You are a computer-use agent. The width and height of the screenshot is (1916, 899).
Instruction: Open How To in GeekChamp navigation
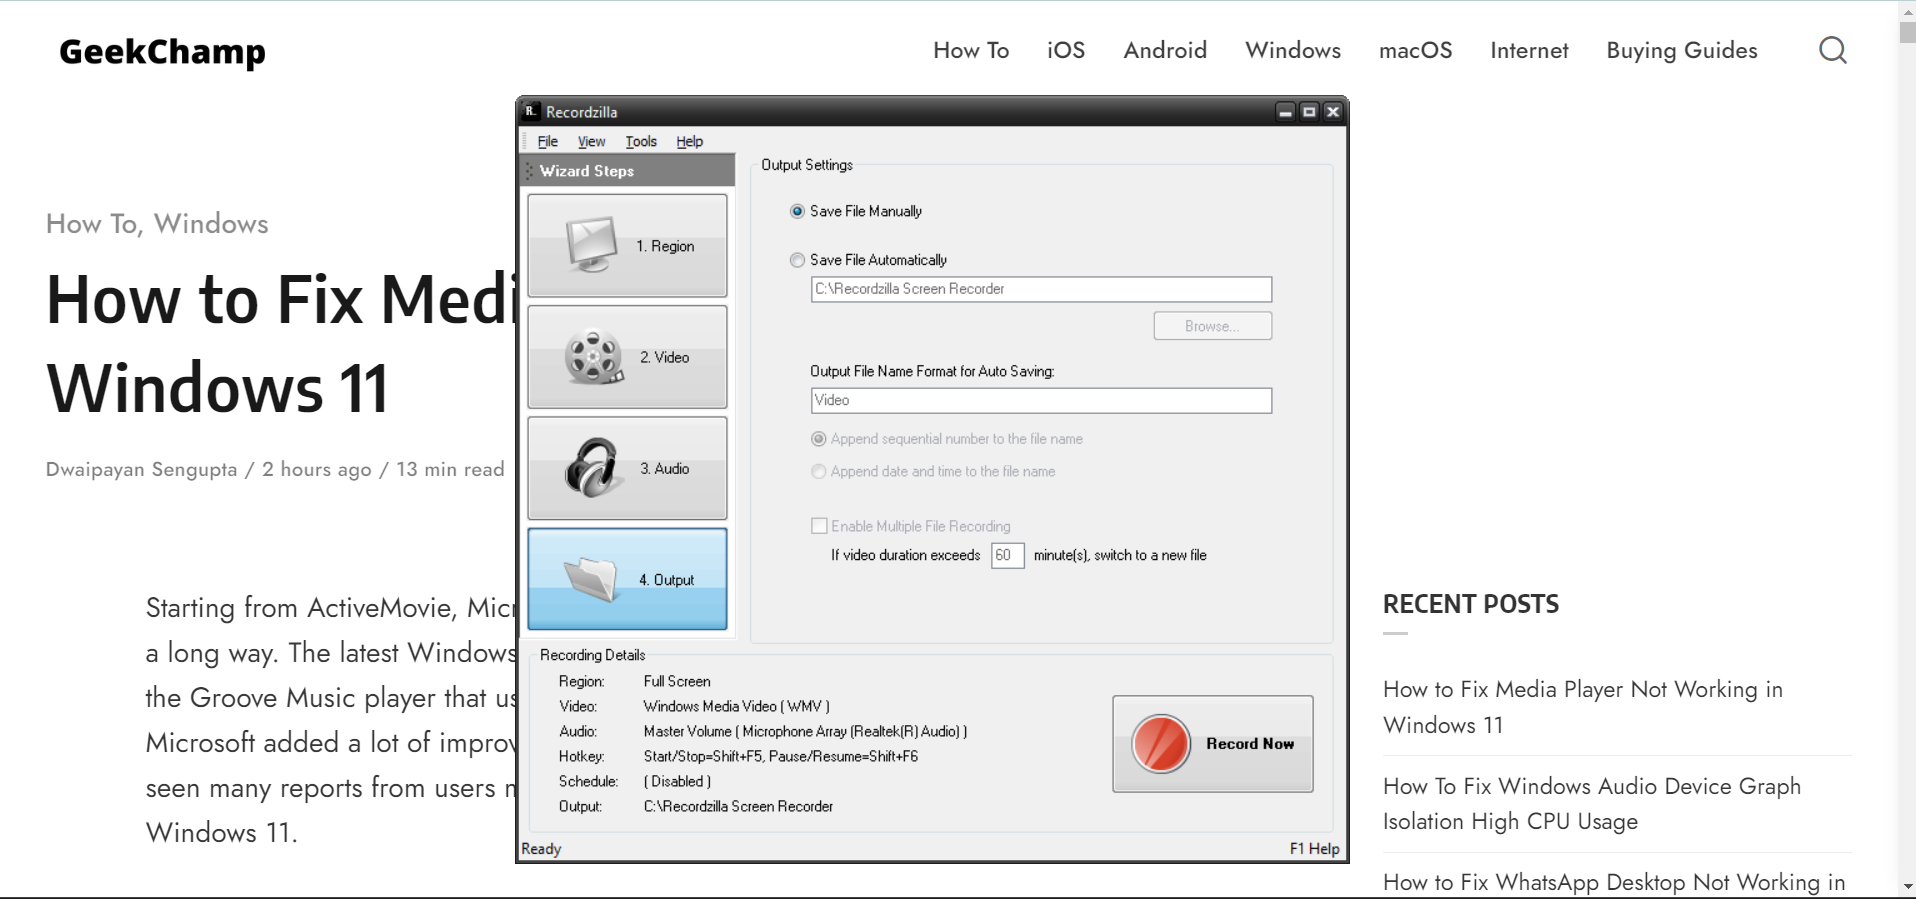click(971, 50)
